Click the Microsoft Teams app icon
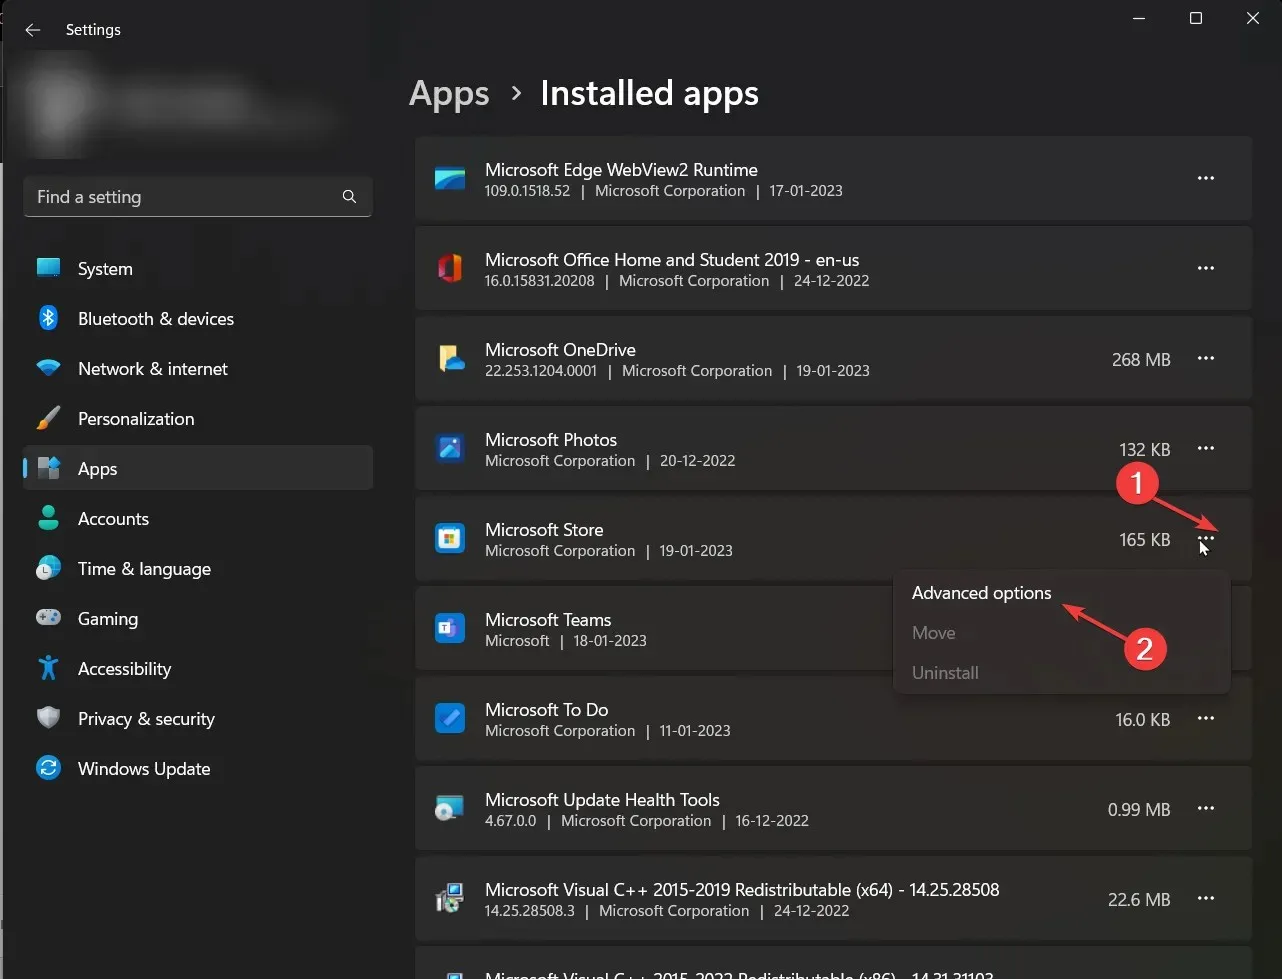1282x979 pixels. (450, 628)
